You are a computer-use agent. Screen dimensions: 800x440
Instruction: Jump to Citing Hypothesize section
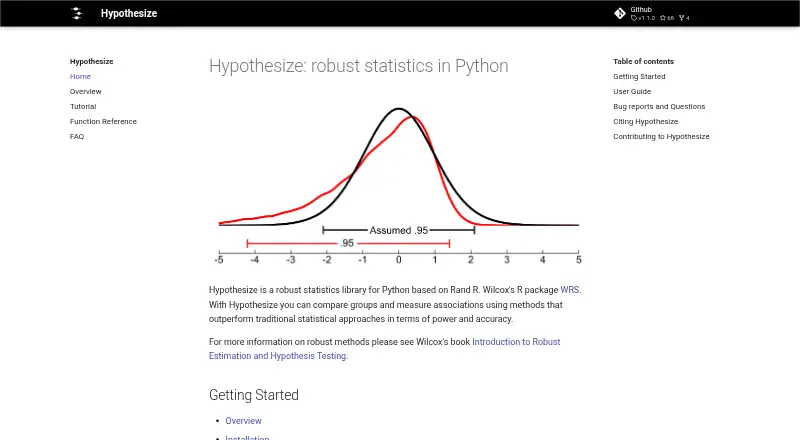pyautogui.click(x=645, y=121)
